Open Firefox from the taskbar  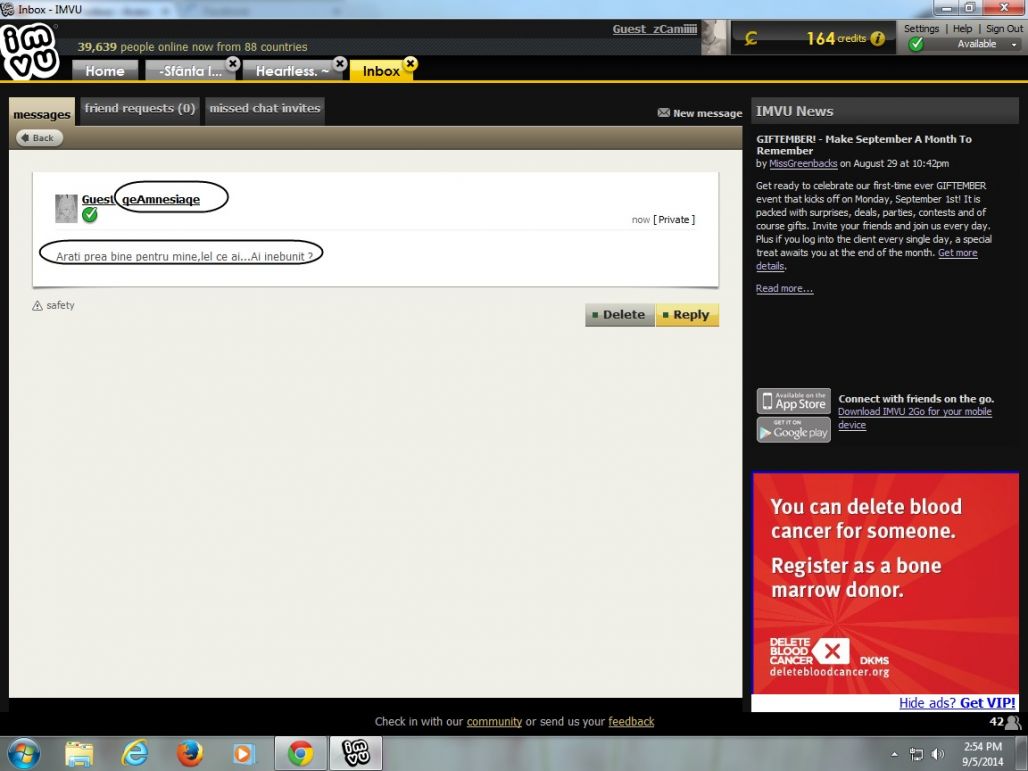click(x=189, y=753)
